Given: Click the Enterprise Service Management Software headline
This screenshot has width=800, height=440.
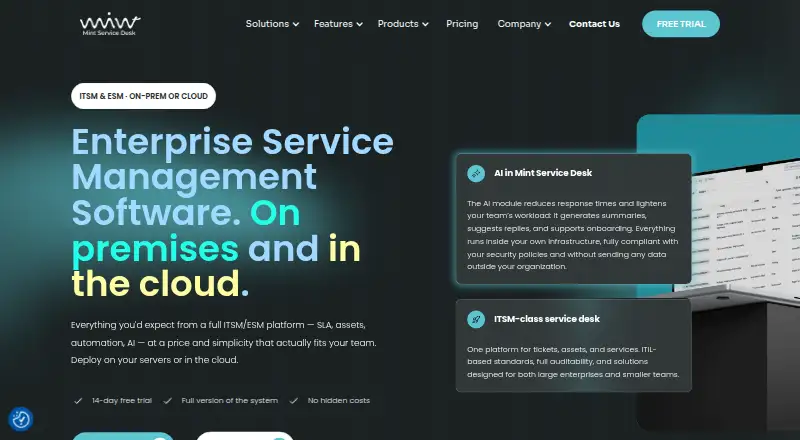Looking at the screenshot, I should [x=233, y=212].
